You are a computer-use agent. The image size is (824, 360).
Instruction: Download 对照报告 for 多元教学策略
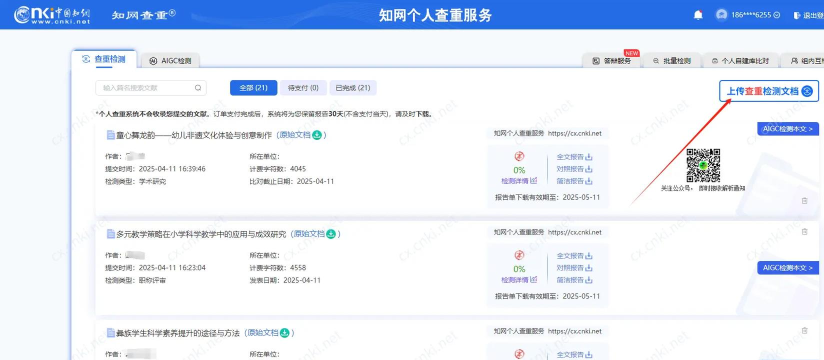tap(574, 268)
